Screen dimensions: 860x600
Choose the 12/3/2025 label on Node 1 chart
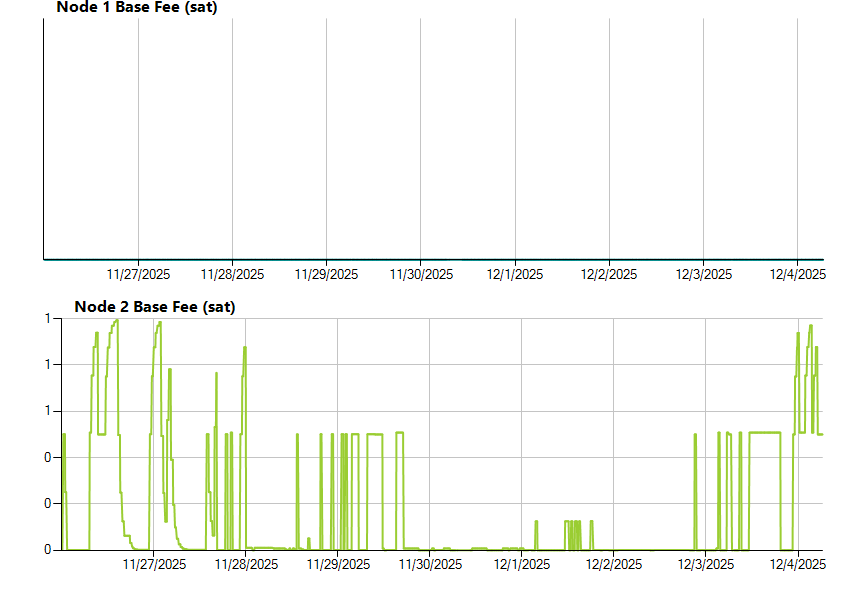(703, 274)
